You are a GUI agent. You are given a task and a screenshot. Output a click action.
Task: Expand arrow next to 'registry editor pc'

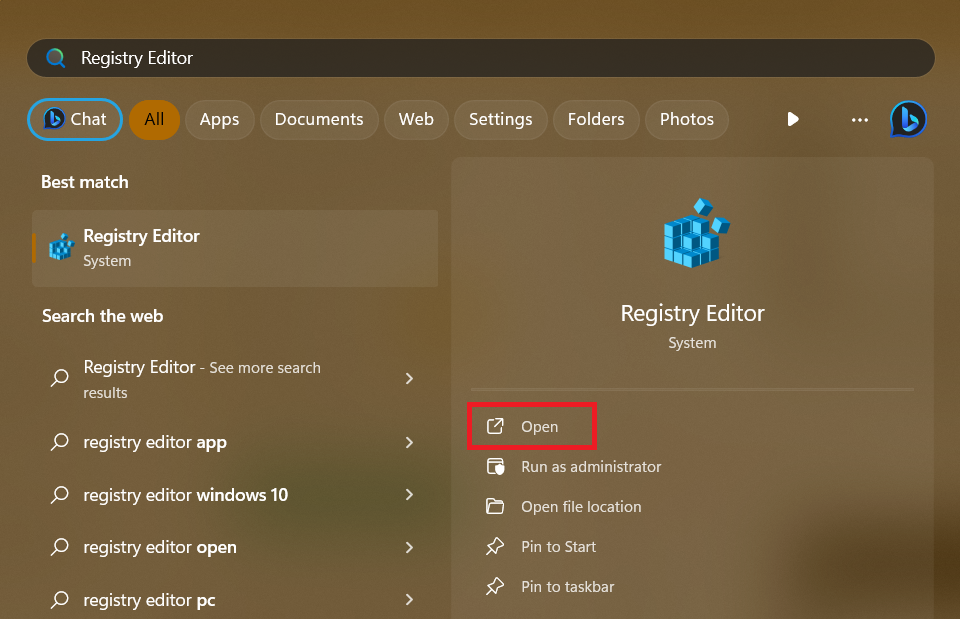coord(409,600)
